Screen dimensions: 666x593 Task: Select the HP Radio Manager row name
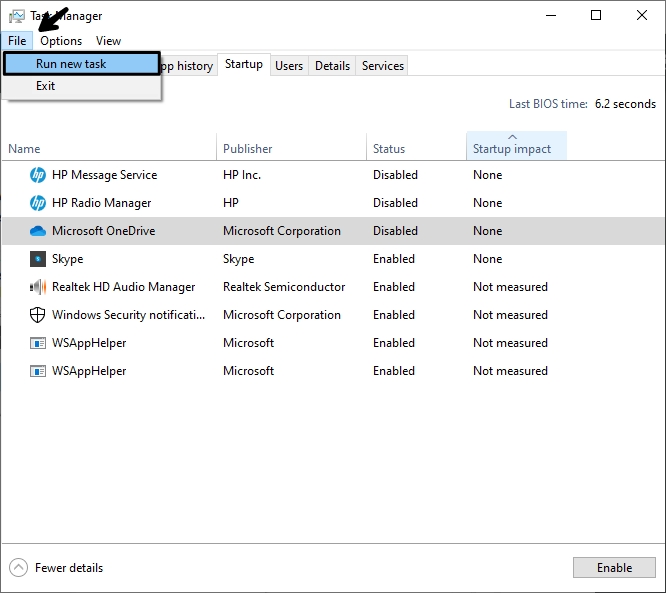(102, 203)
